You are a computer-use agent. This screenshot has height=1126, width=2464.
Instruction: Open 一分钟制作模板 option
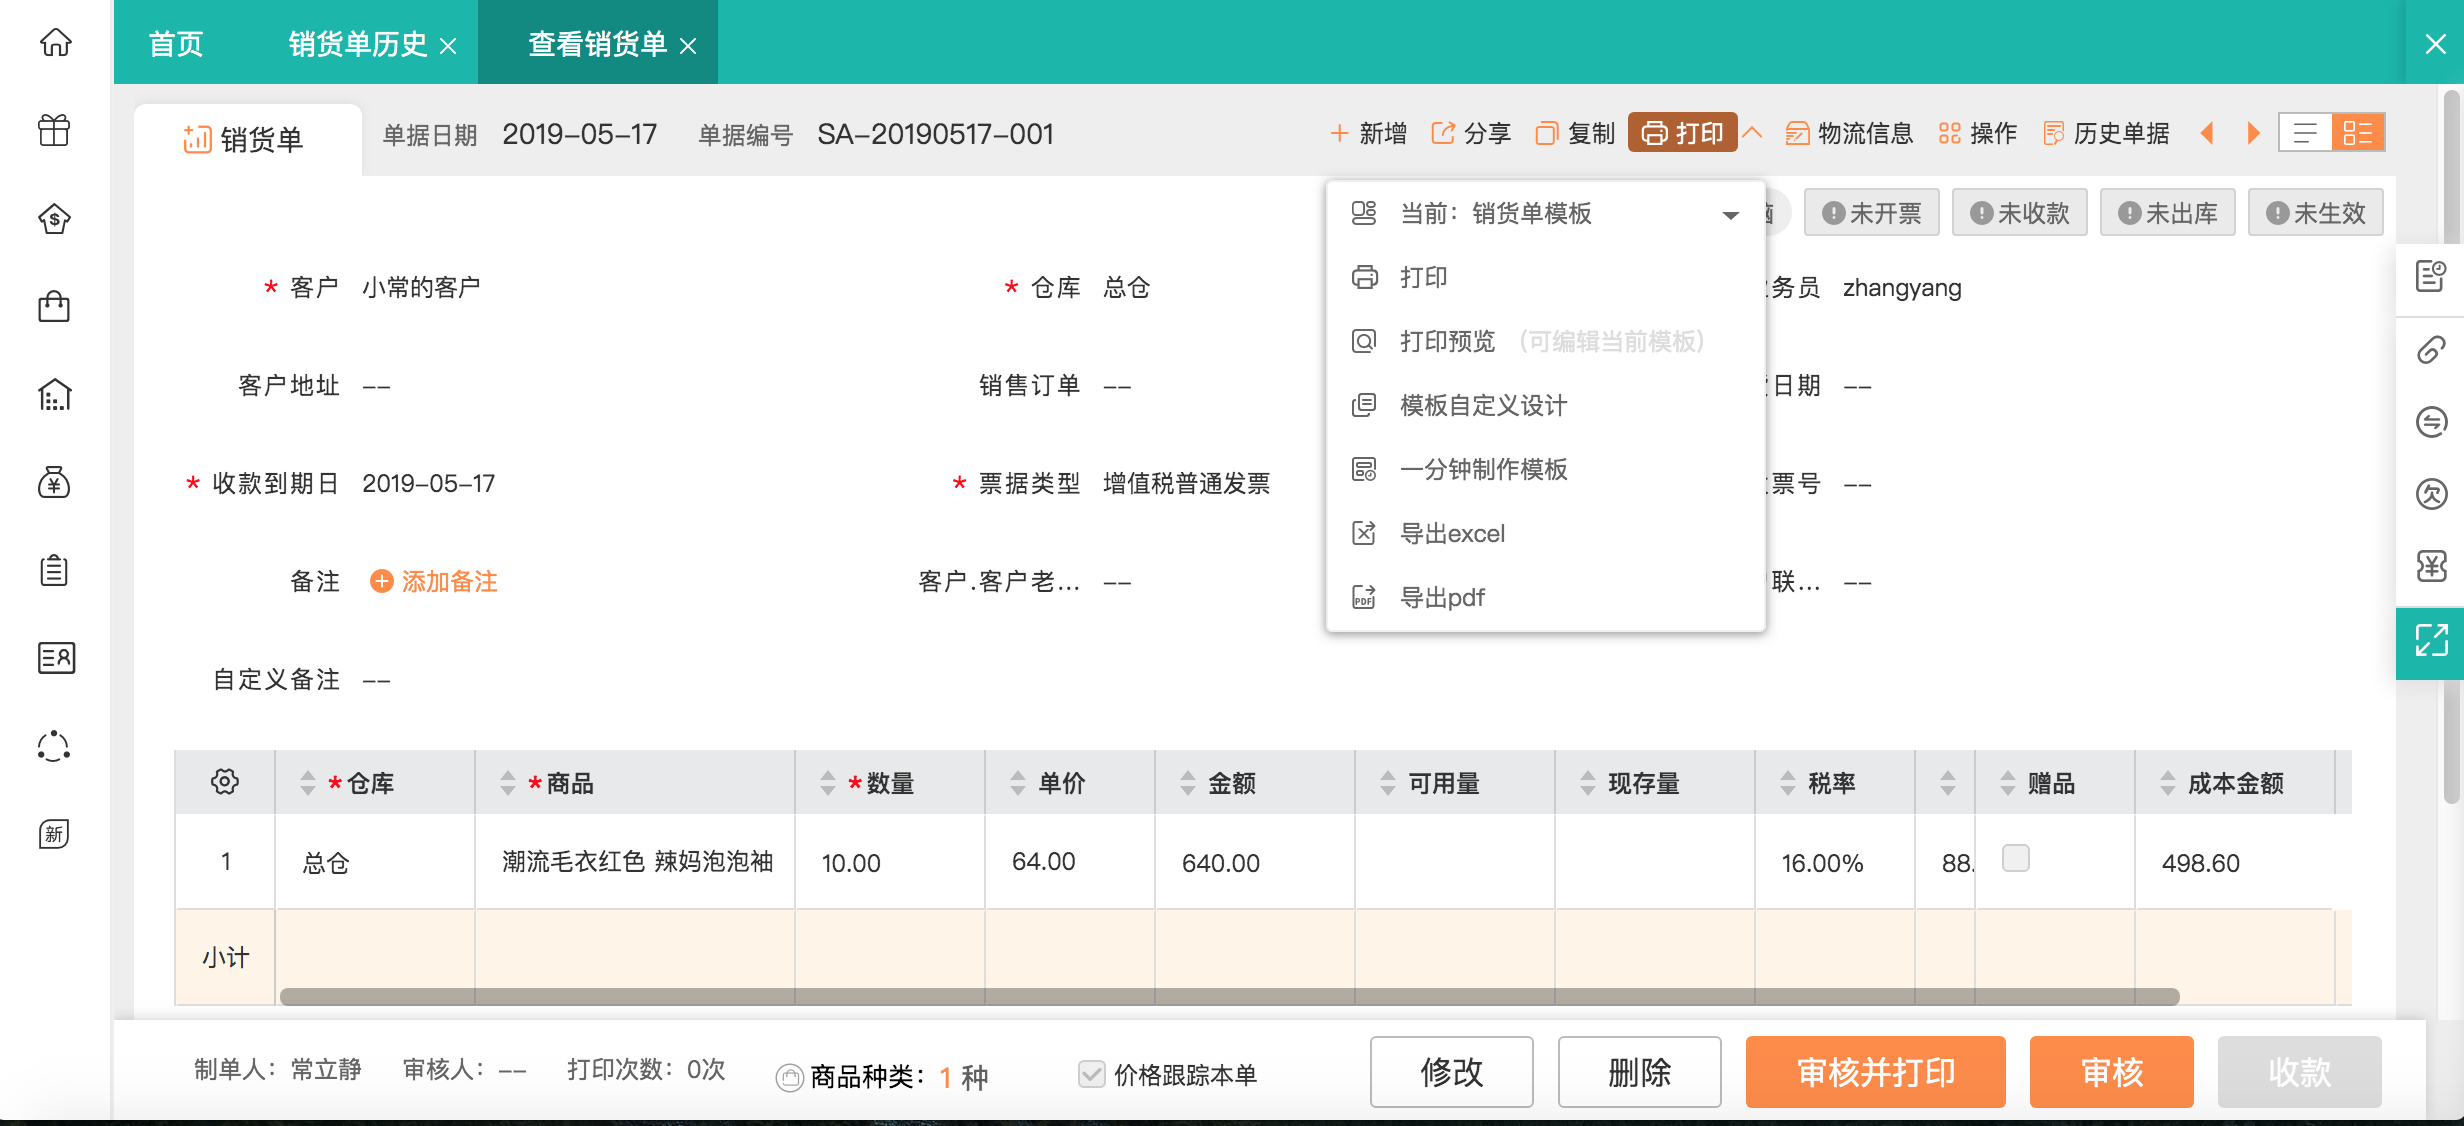1483,468
